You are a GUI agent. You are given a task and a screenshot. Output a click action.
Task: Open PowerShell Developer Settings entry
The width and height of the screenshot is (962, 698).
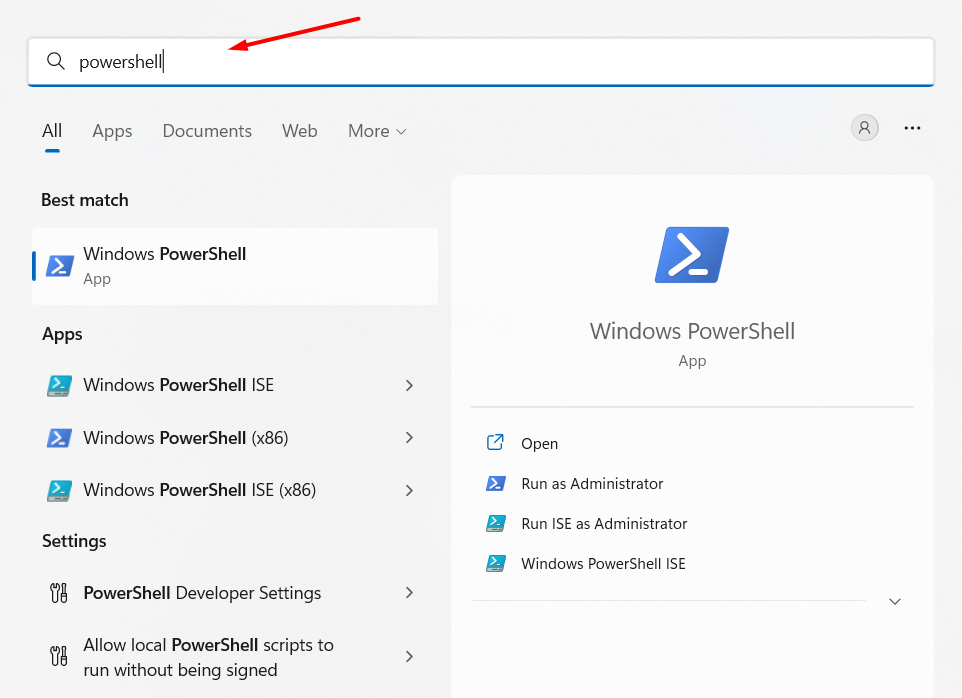tap(202, 593)
